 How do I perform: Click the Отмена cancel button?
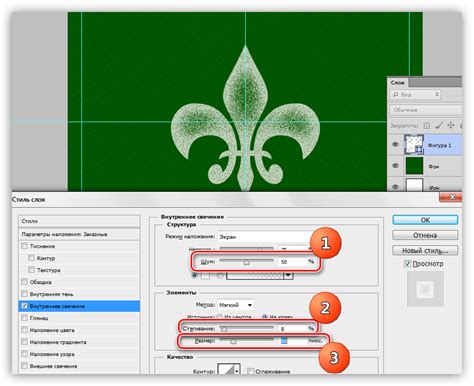click(x=425, y=235)
